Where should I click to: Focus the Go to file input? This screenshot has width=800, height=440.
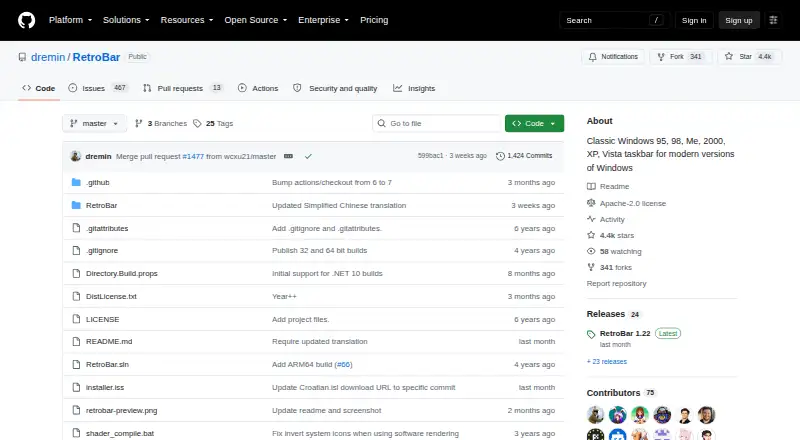(437, 124)
